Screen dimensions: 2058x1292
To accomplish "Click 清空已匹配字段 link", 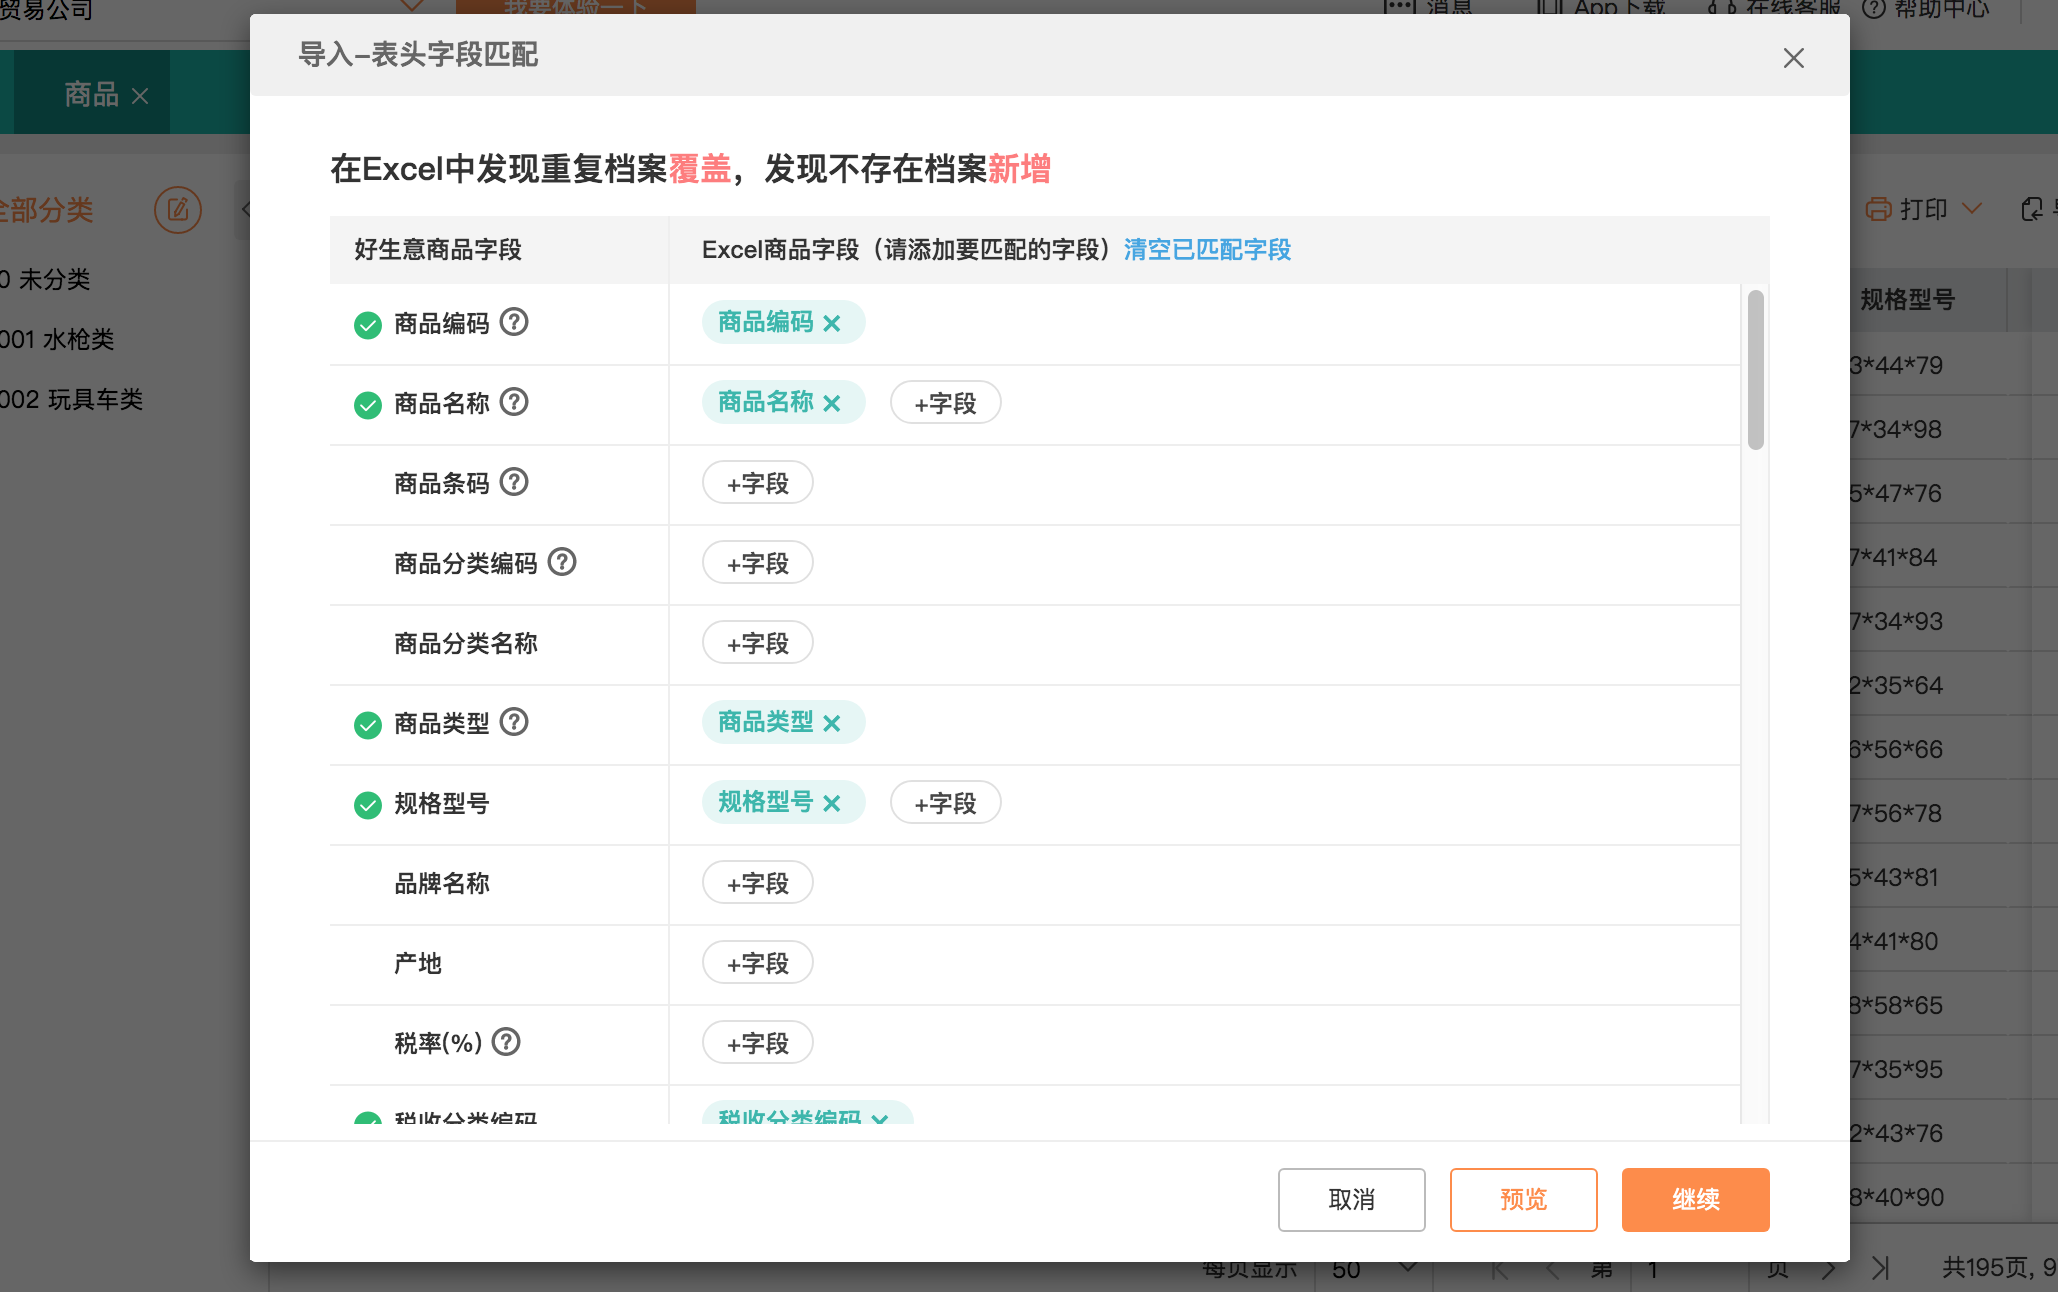I will tap(1205, 249).
